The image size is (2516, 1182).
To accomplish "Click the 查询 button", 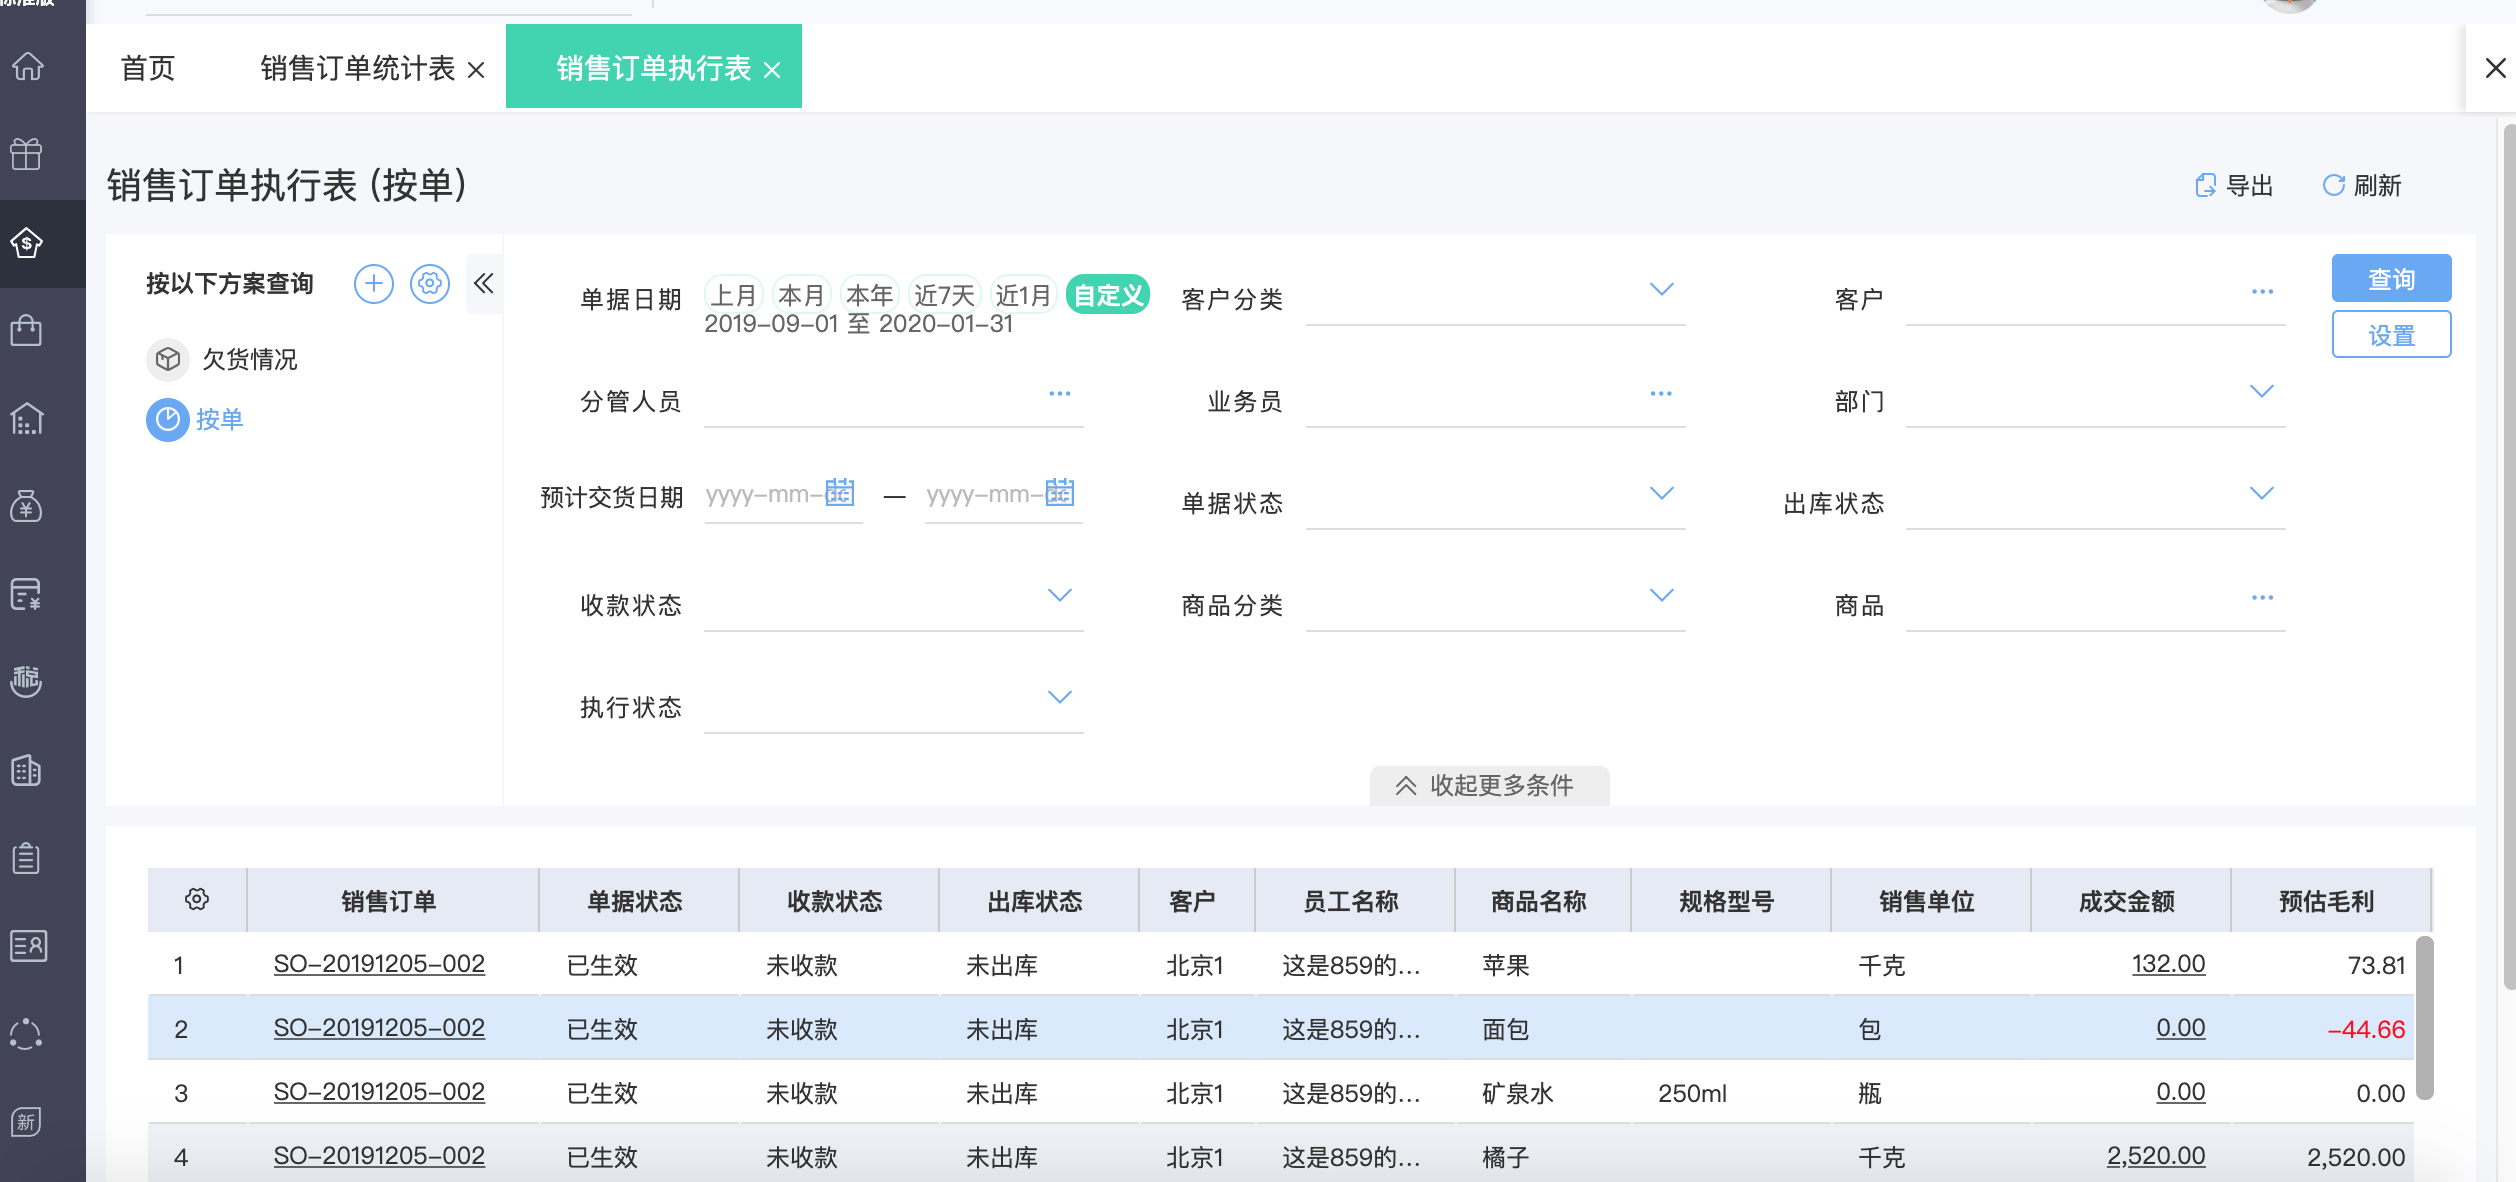I will click(2392, 279).
